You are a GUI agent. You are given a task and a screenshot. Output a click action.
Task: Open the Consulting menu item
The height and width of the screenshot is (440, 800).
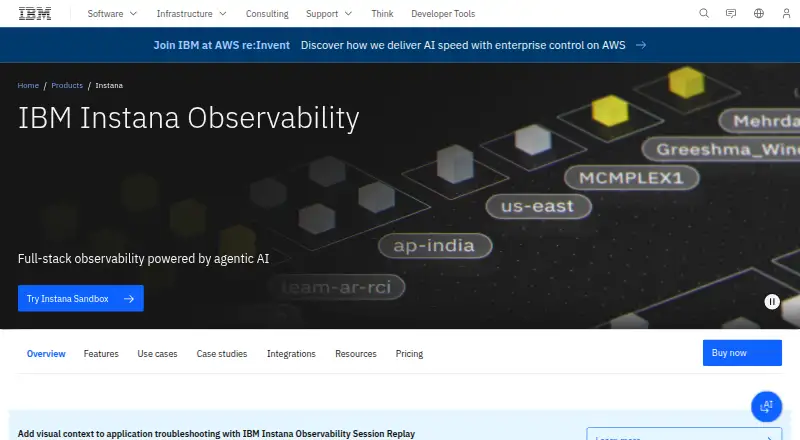267,14
